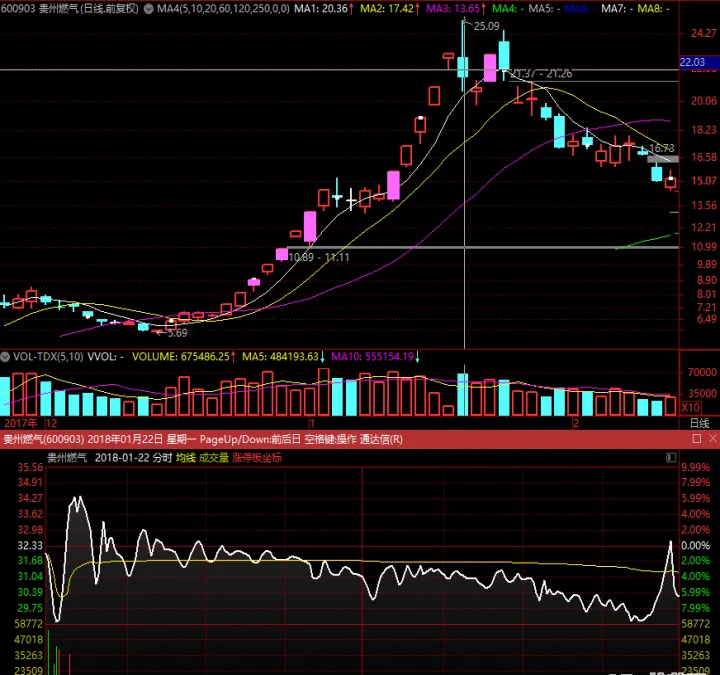The height and width of the screenshot is (675, 720).
Task: Click the round icon before VOL-TDX
Action: click(x=5, y=356)
